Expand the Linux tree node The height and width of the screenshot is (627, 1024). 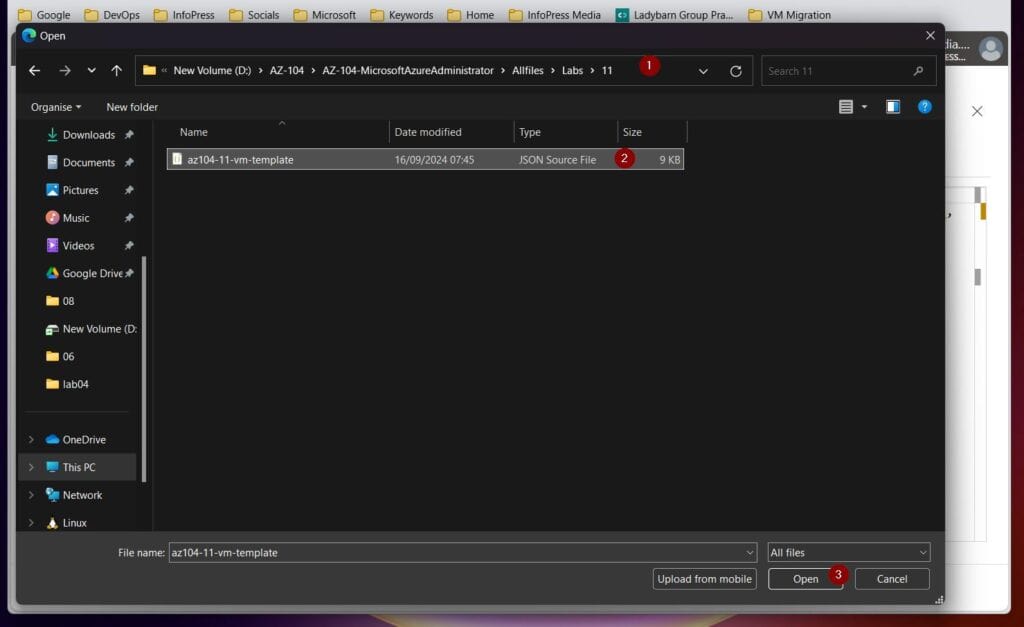[x=31, y=522]
